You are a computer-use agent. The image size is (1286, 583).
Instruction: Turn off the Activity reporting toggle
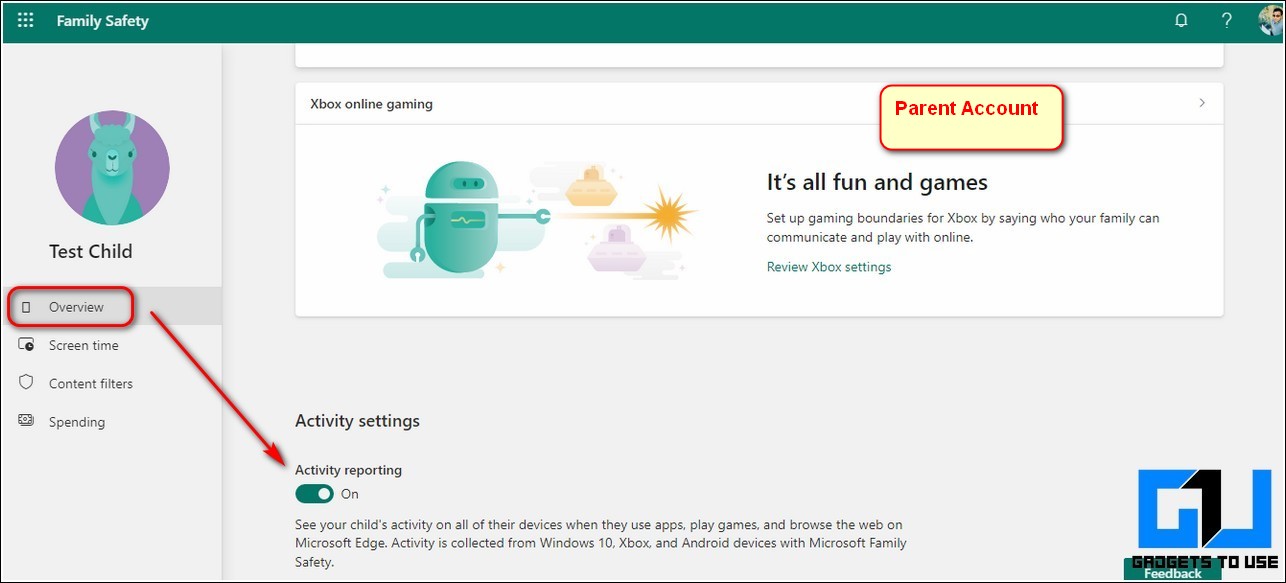click(x=314, y=494)
